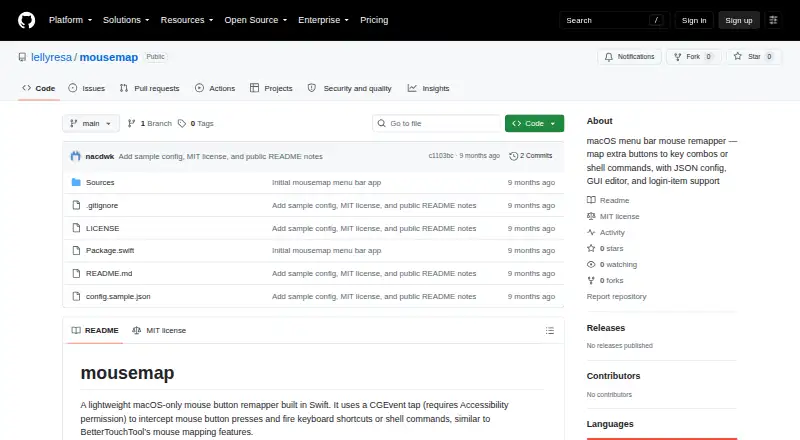Open the README outline list icon
This screenshot has width=800, height=440.
point(549,331)
